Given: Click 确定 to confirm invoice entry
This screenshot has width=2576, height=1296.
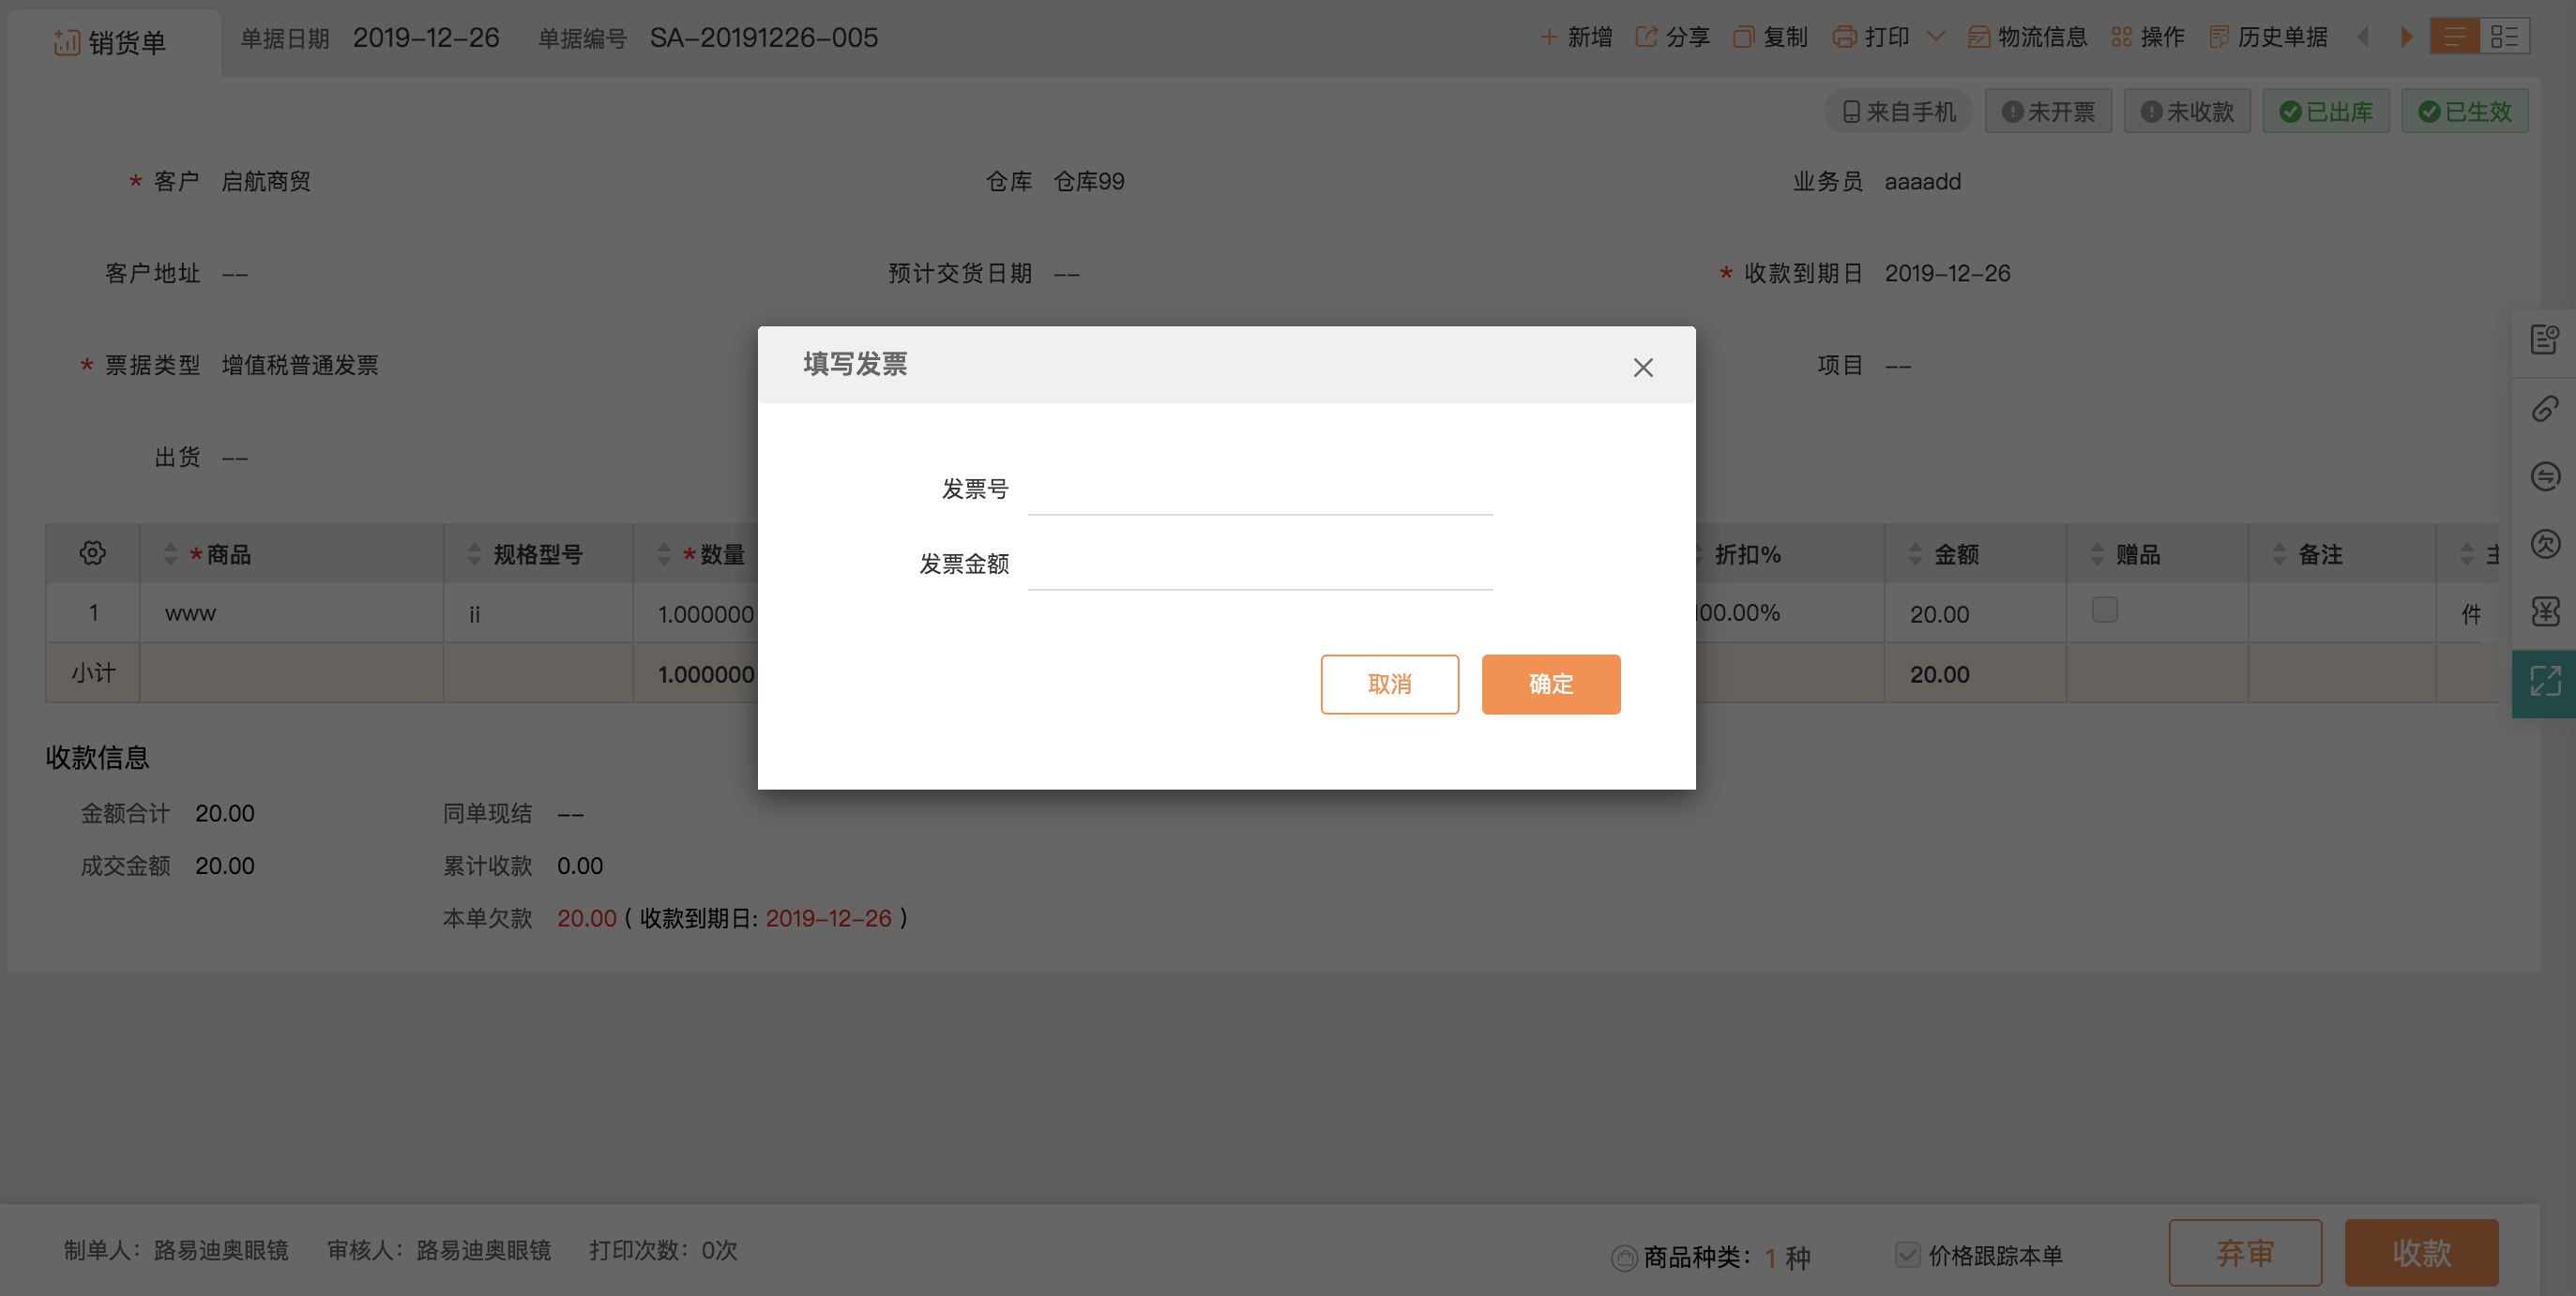Looking at the screenshot, I should tap(1551, 685).
